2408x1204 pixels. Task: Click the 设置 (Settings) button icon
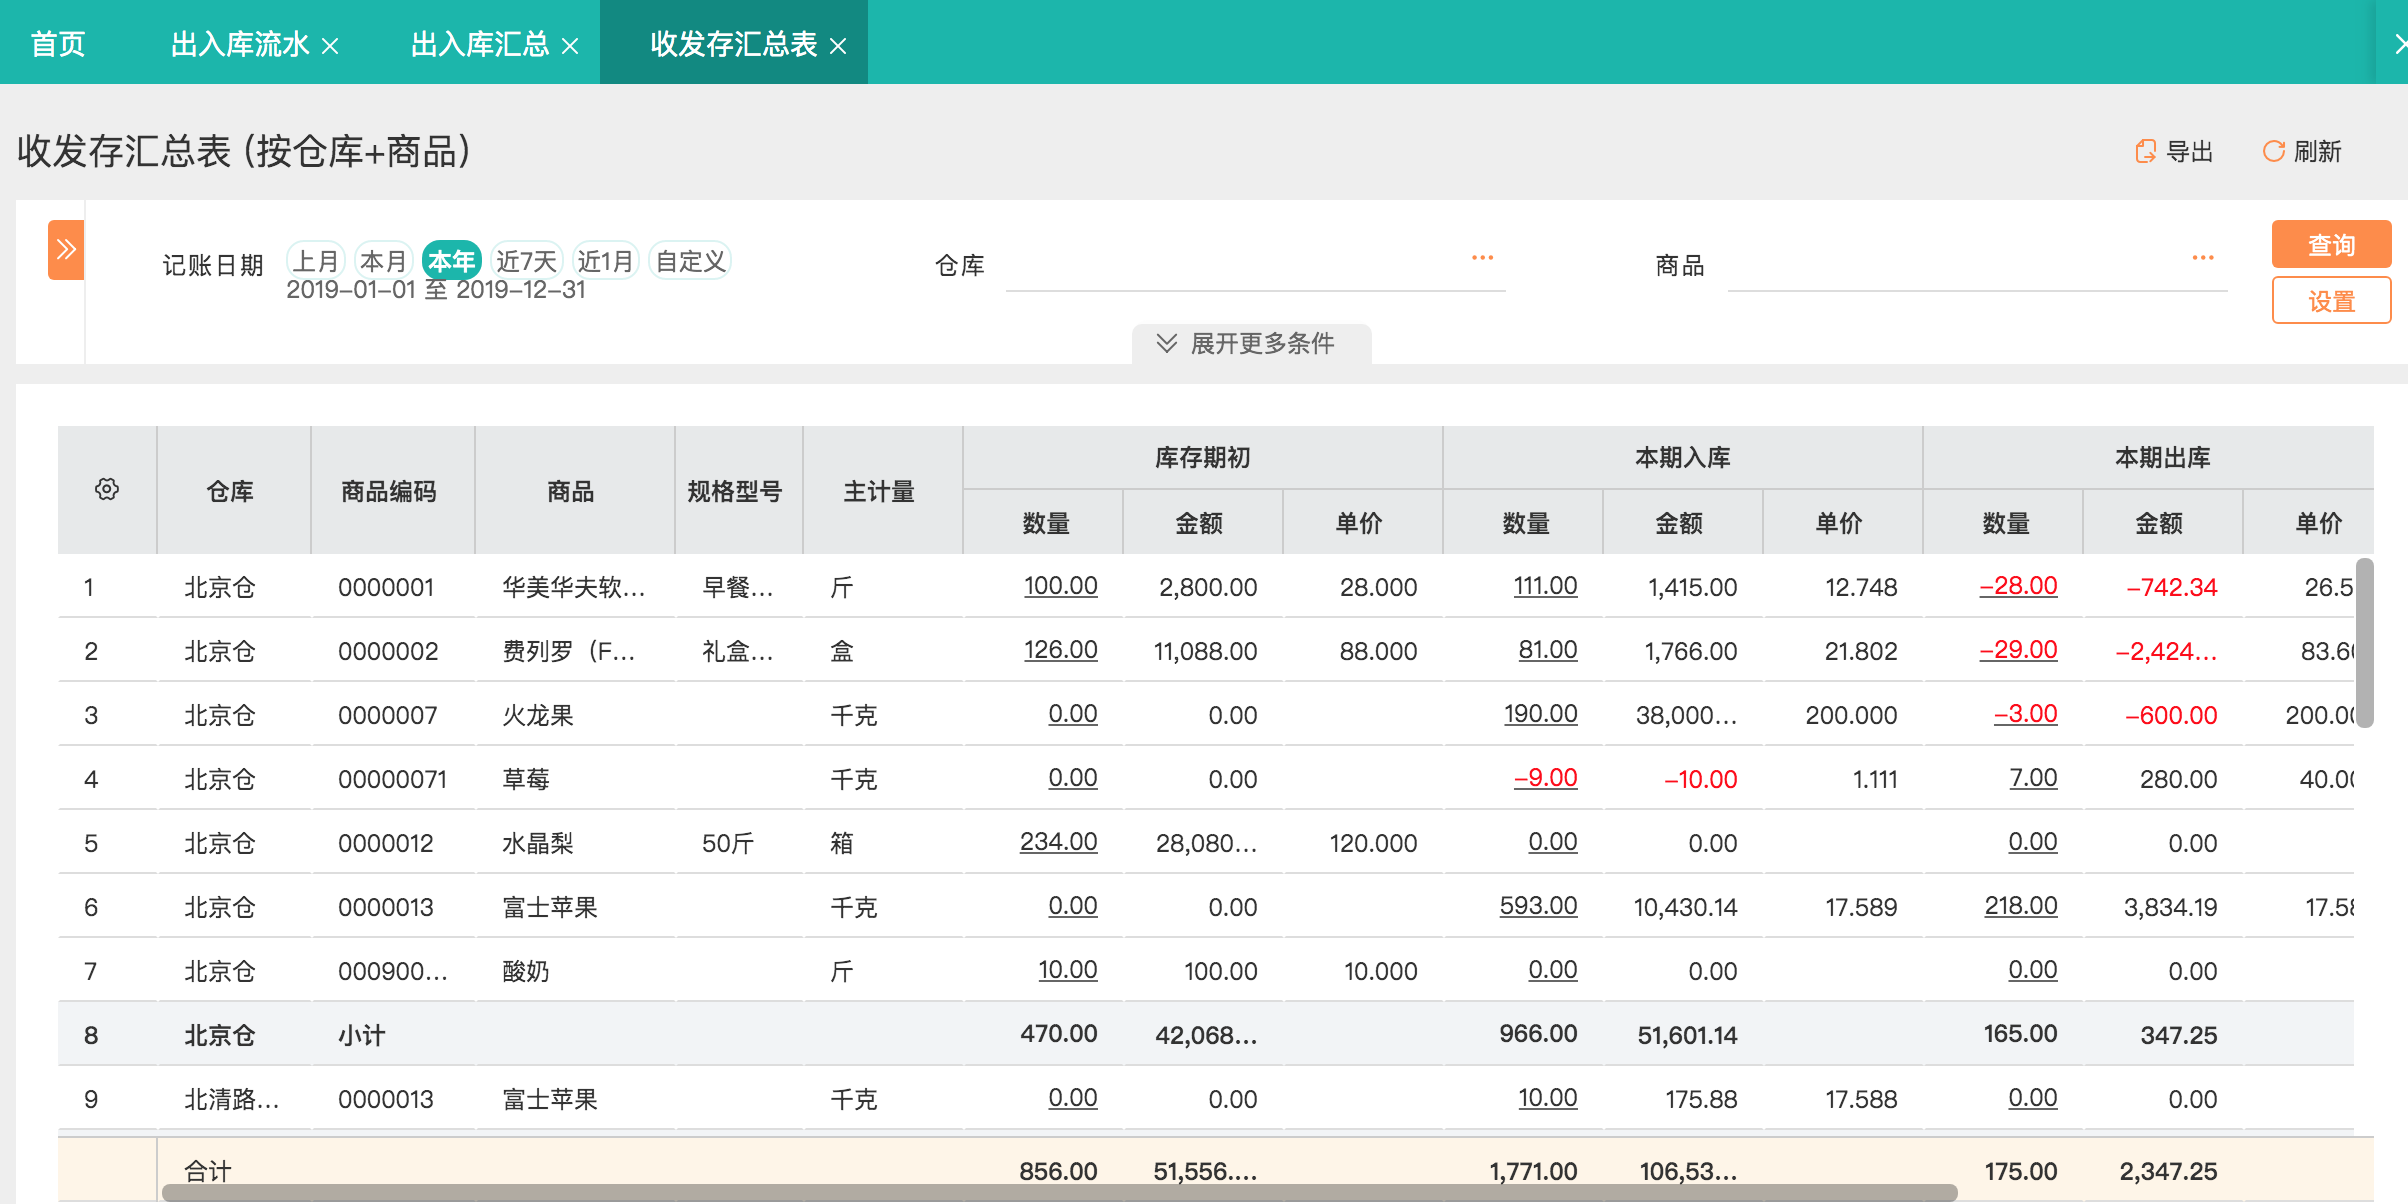point(2327,299)
